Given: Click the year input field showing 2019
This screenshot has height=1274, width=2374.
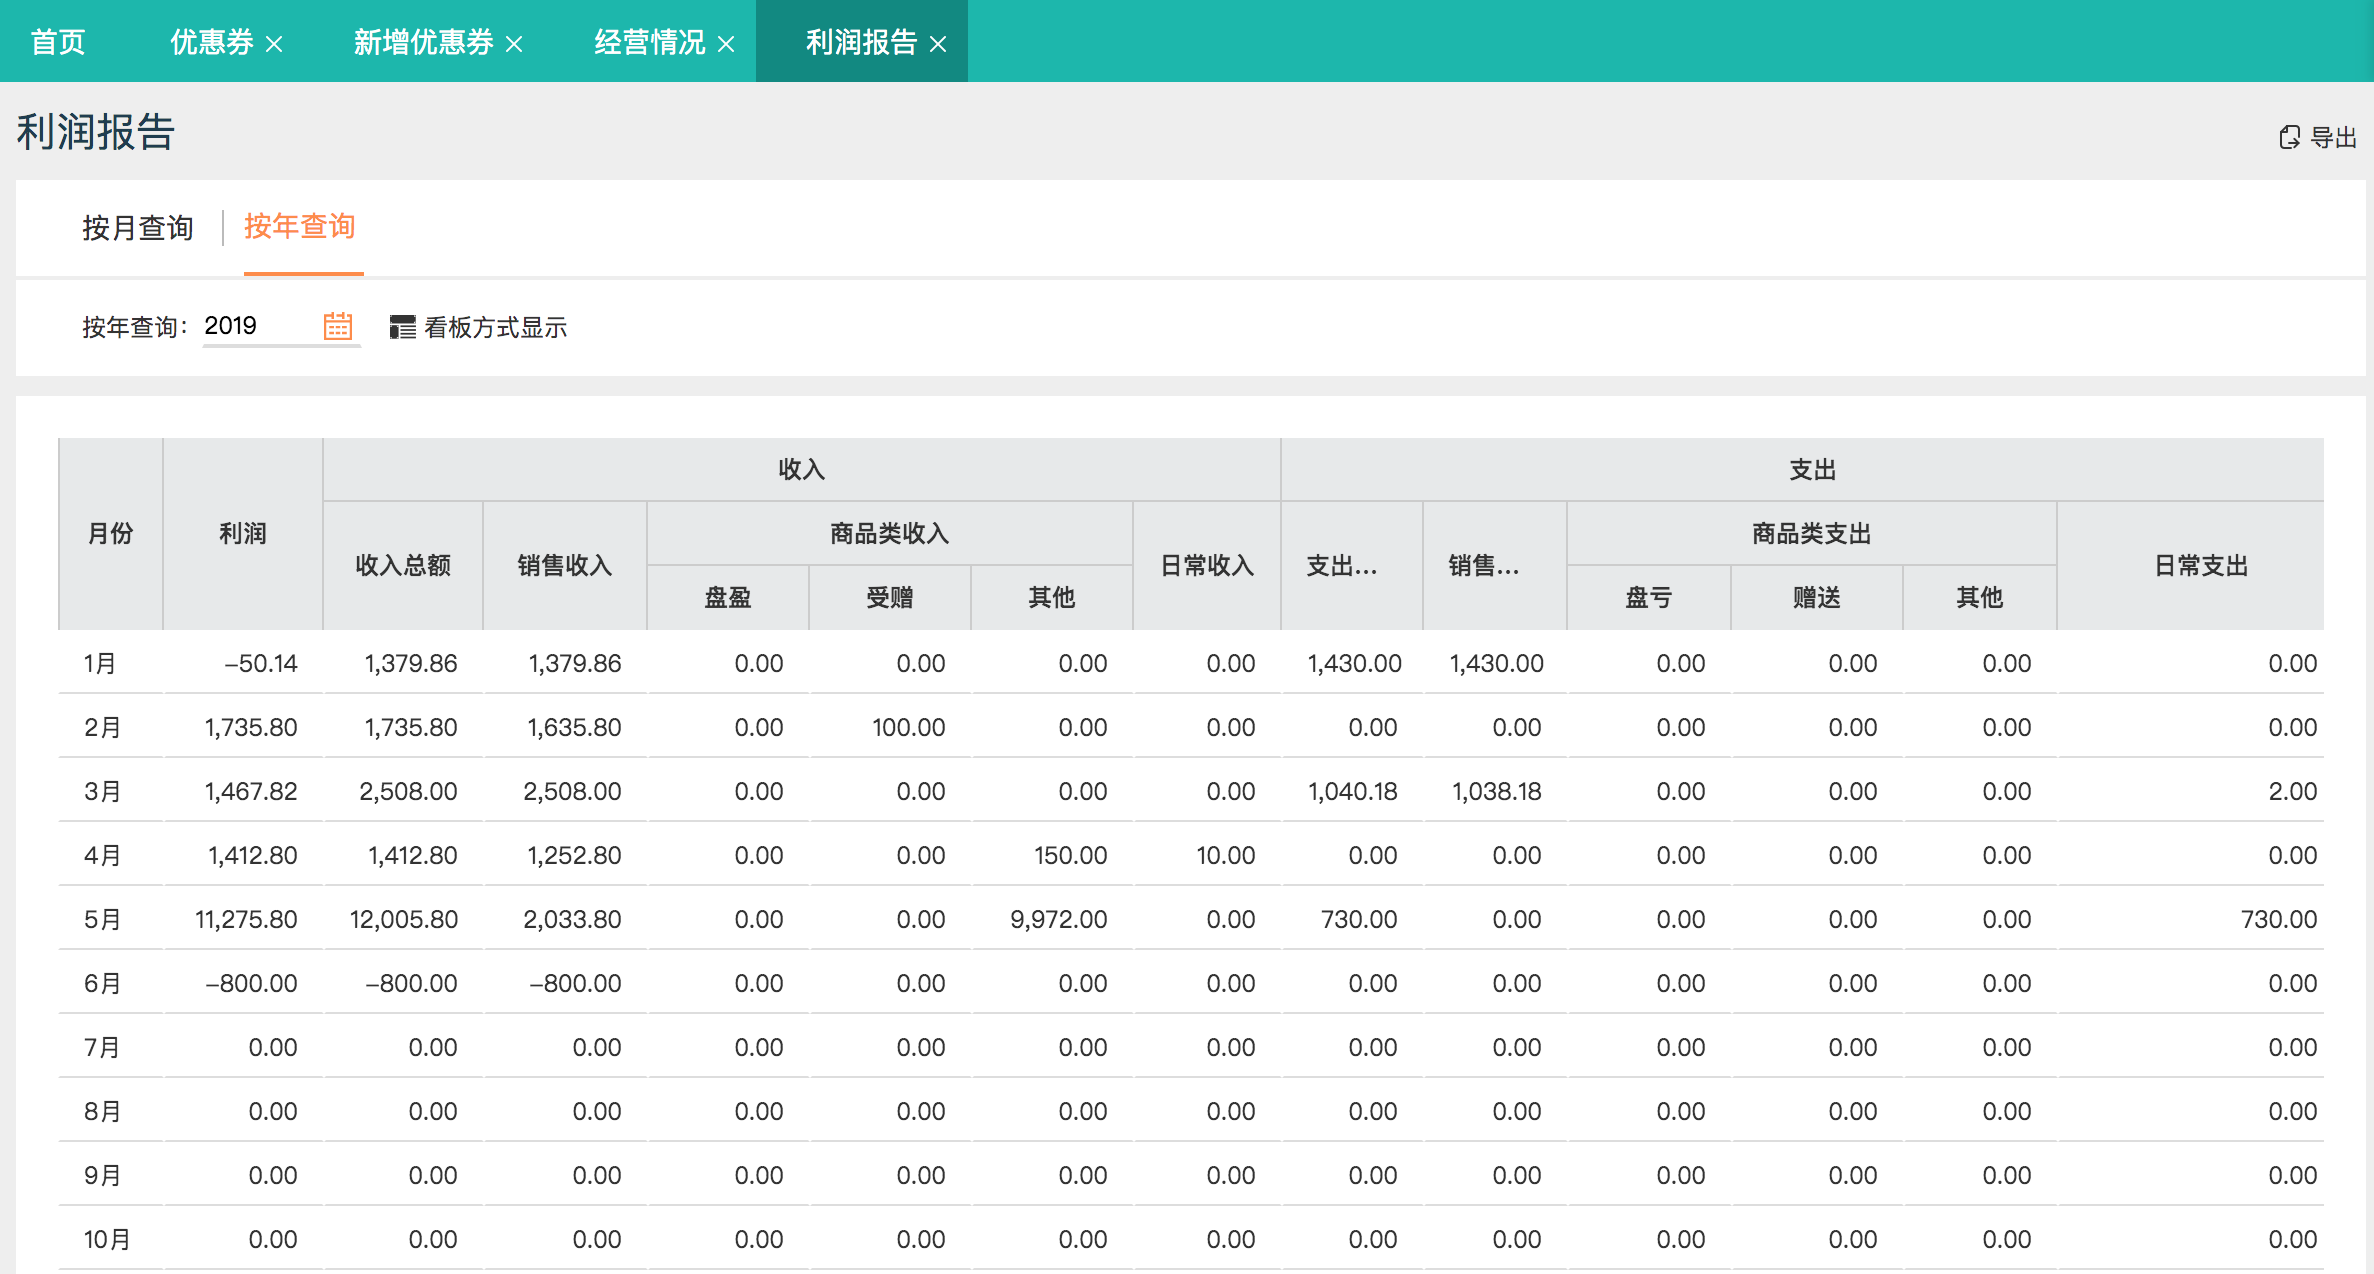Looking at the screenshot, I should (x=256, y=327).
